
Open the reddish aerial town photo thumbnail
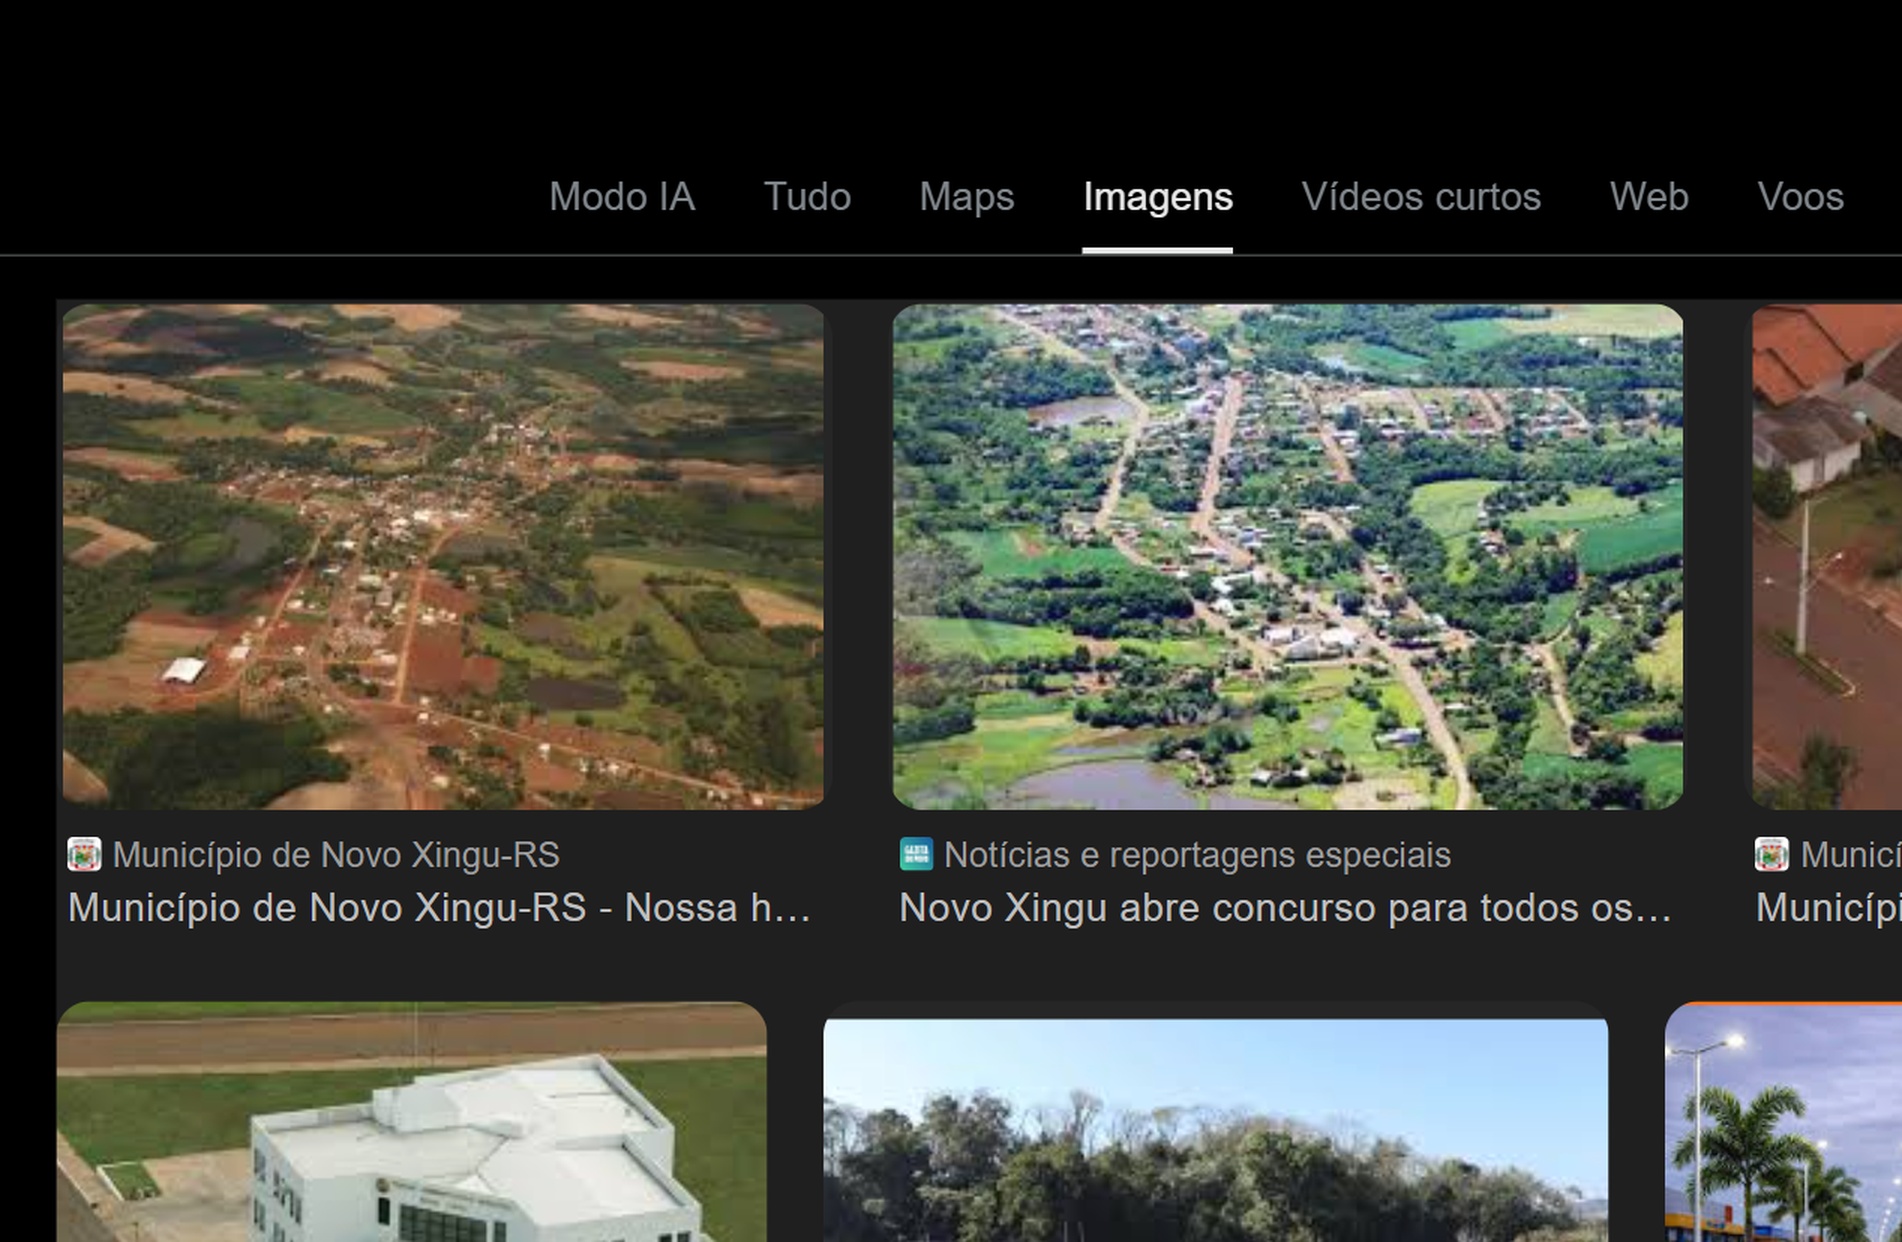443,556
